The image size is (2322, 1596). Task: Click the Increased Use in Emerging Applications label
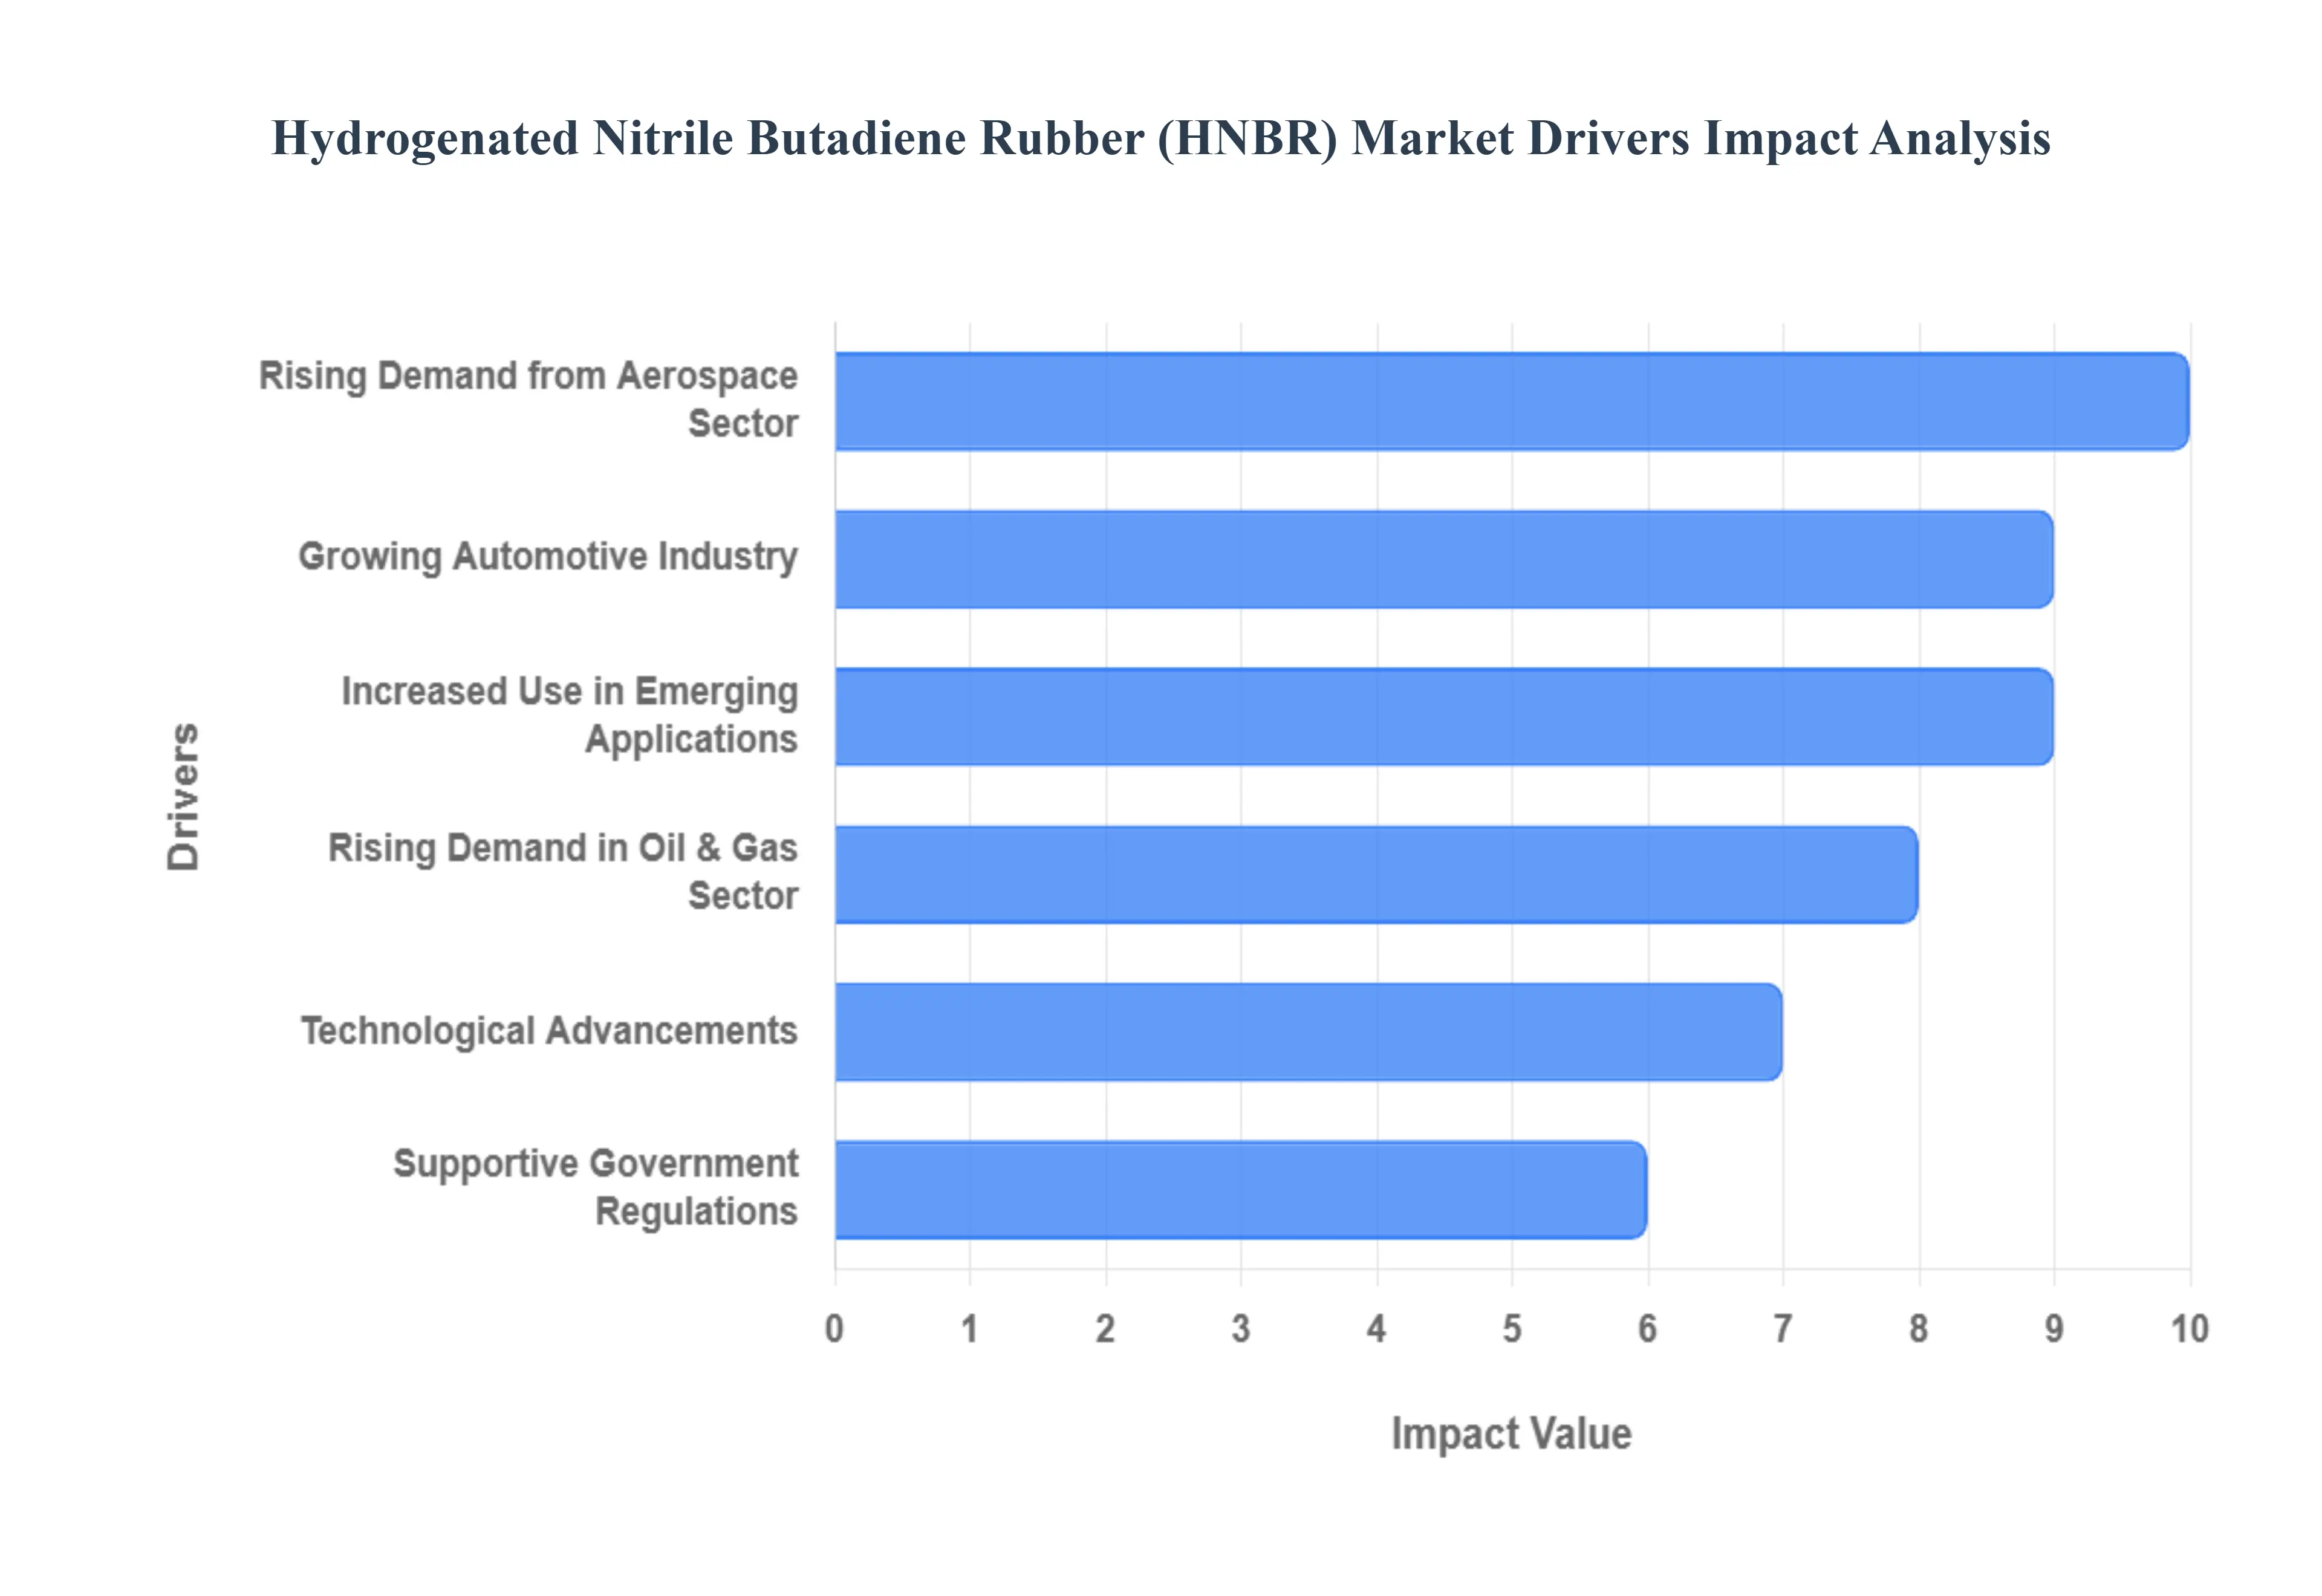coord(570,715)
